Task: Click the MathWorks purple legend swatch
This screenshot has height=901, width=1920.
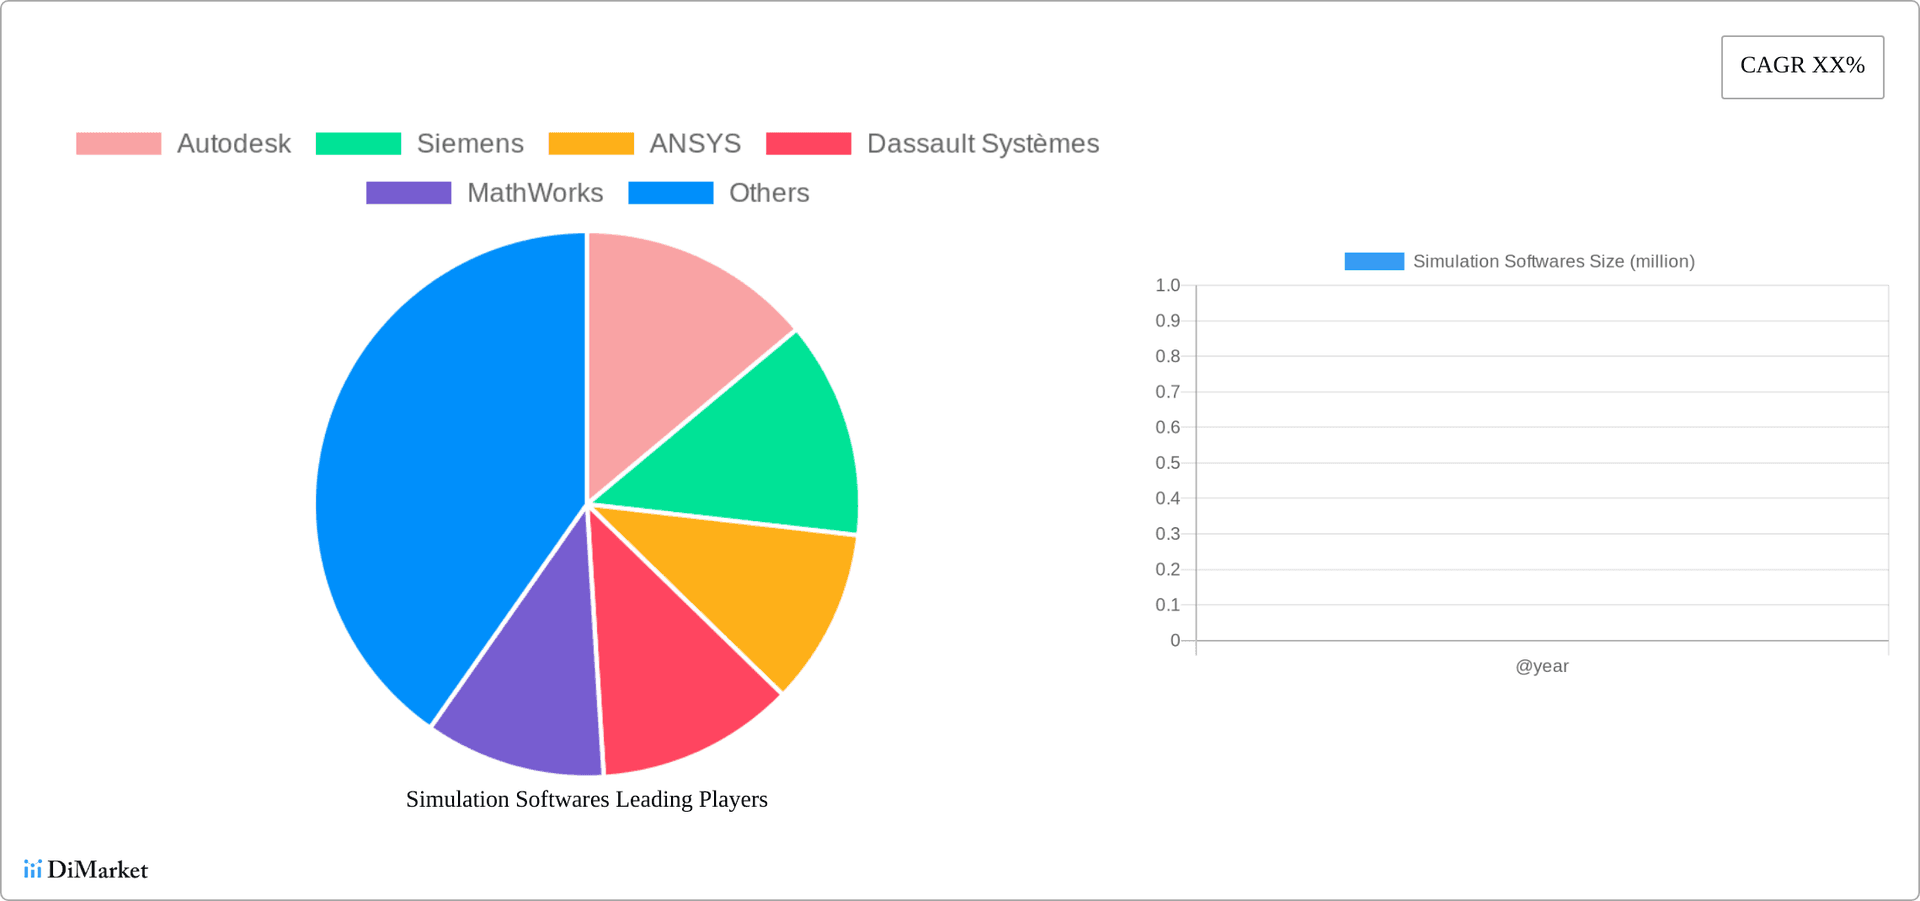Action: [408, 192]
